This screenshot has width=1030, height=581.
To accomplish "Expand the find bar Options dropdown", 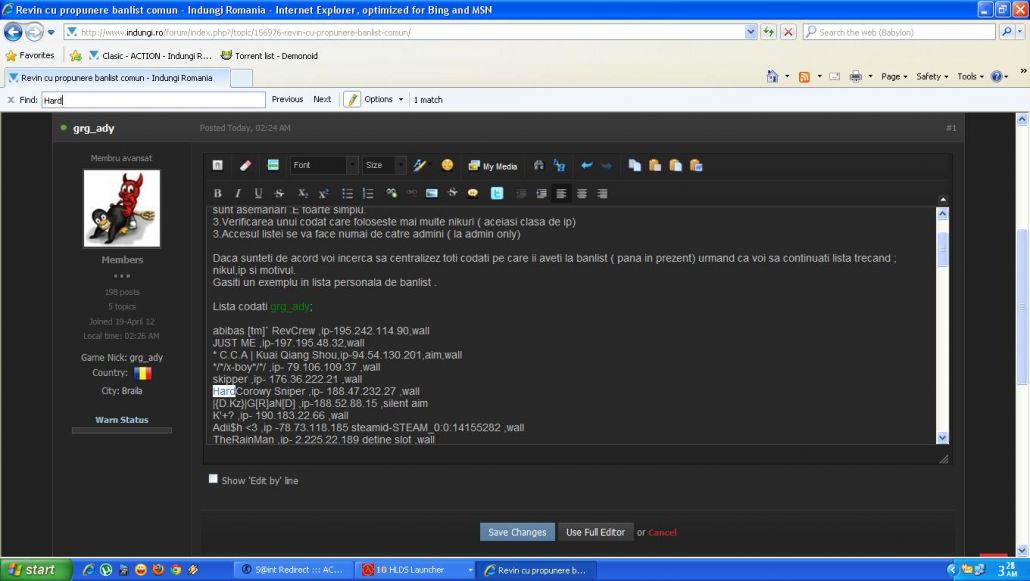I will [x=382, y=100].
